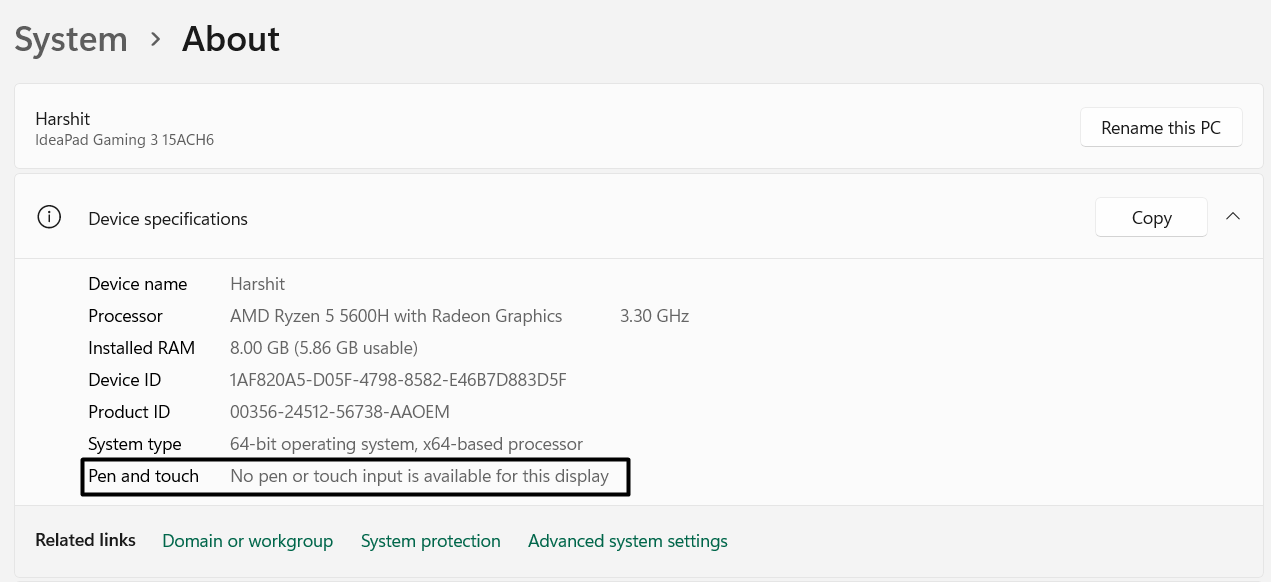This screenshot has height=582, width=1271.
Task: Click the info icon beside Device specifications
Action: point(49,216)
